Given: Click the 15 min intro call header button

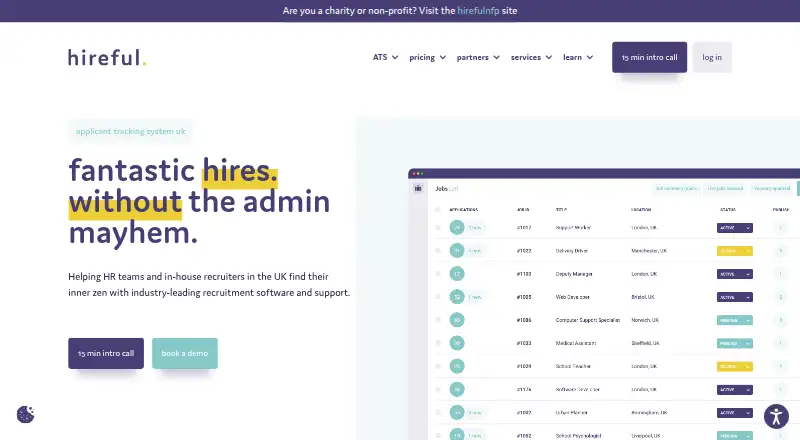Looking at the screenshot, I should tap(649, 57).
